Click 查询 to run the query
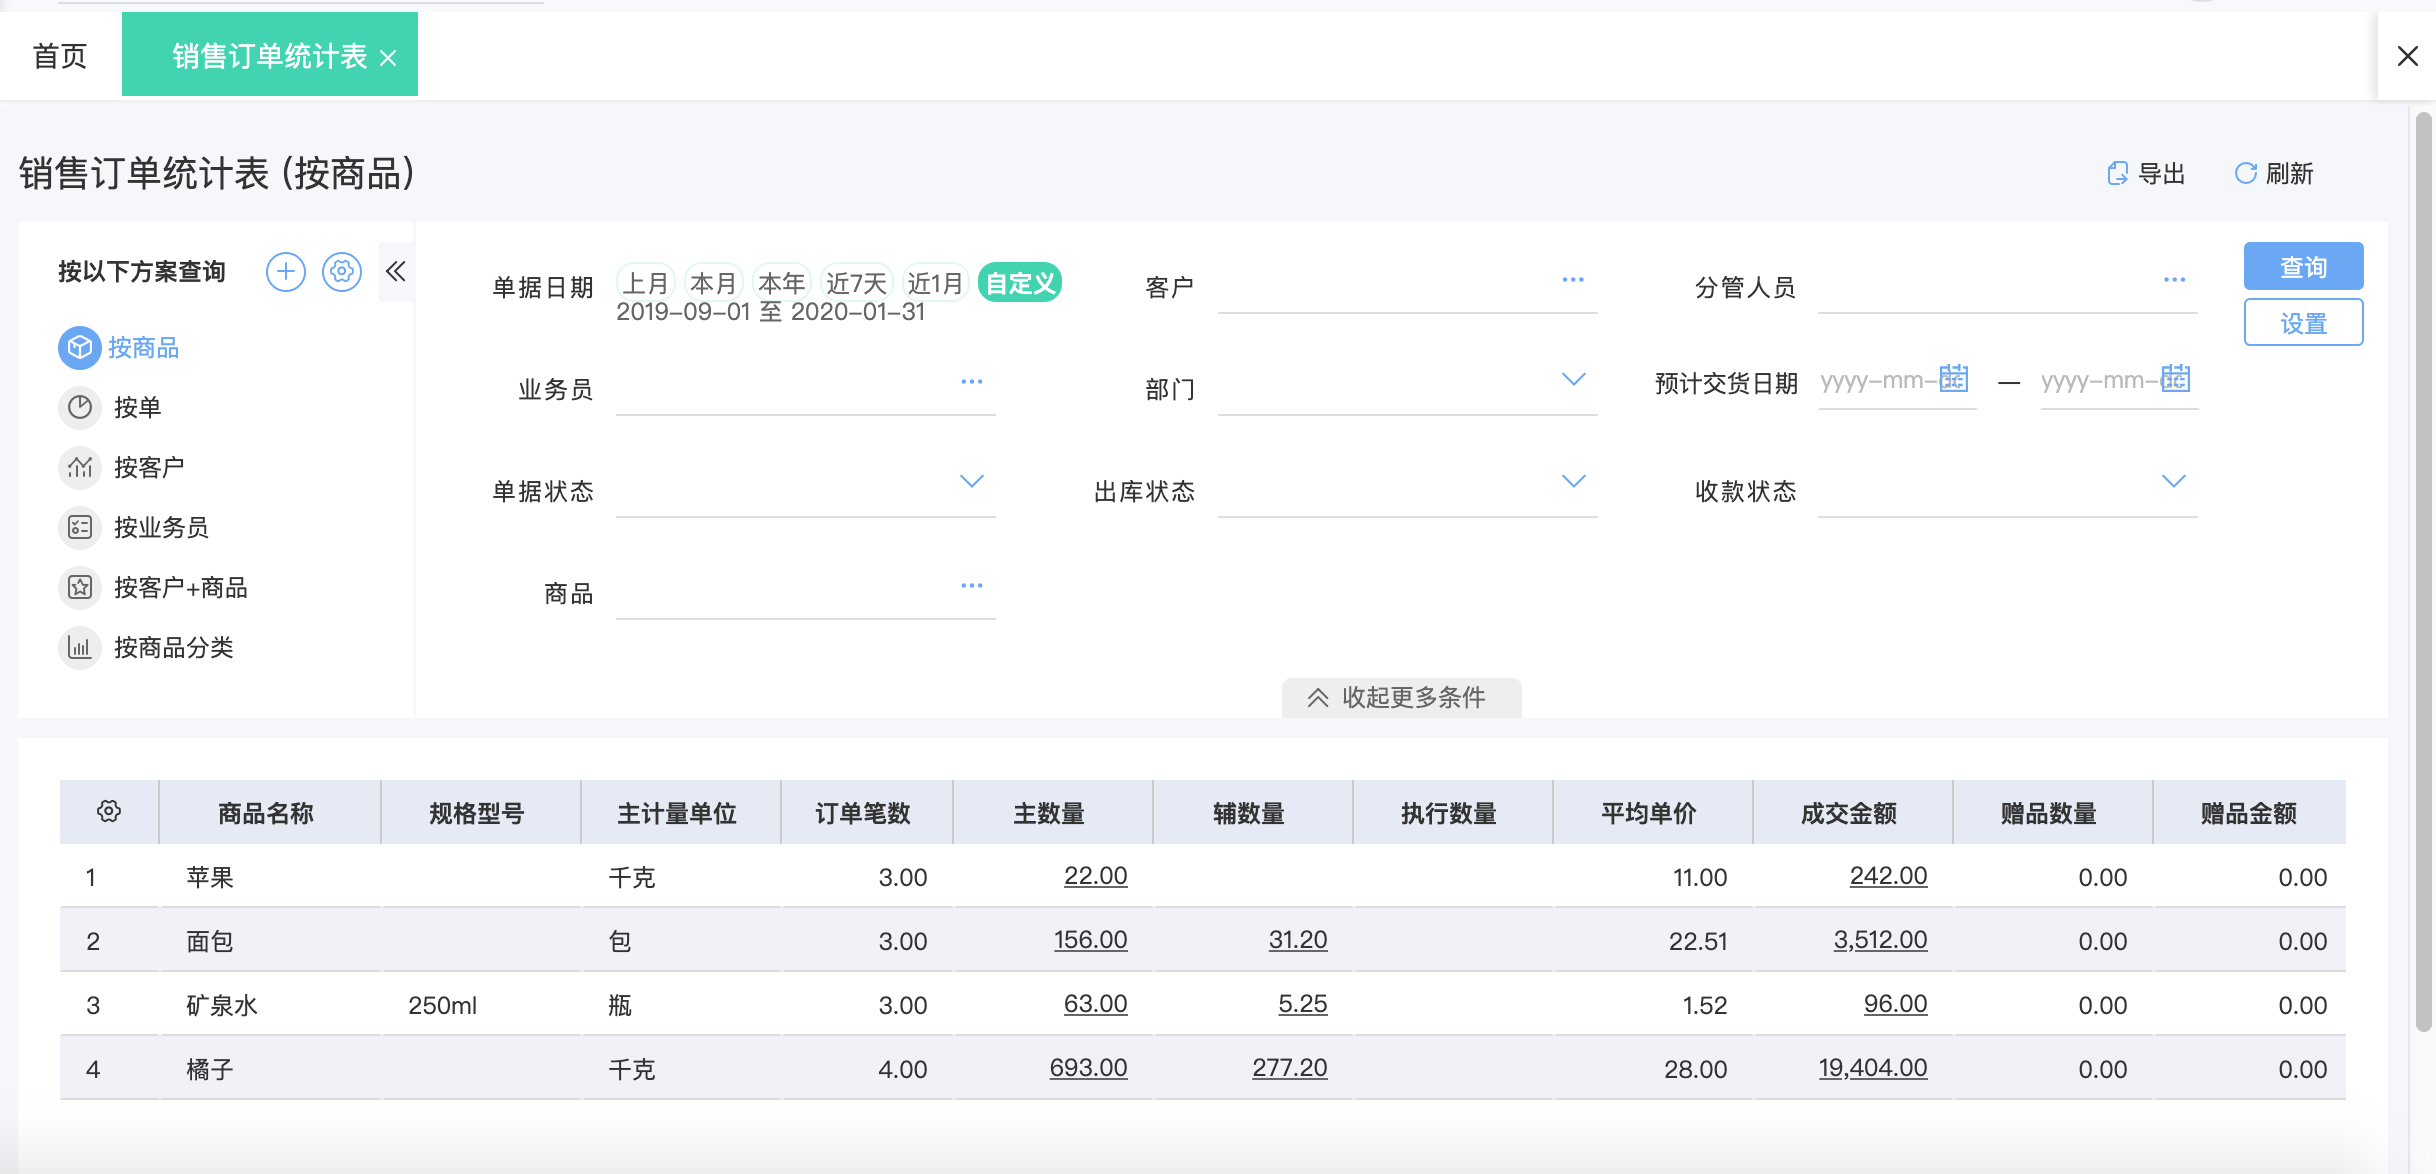The width and height of the screenshot is (2436, 1174). 2306,267
